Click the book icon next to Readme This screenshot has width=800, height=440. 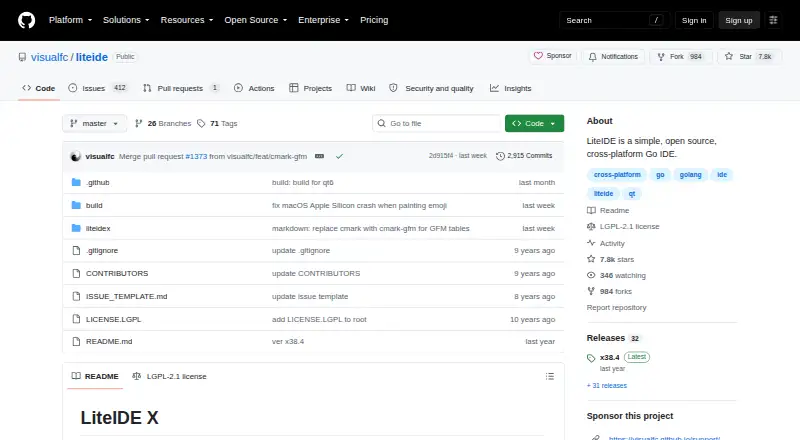point(591,210)
